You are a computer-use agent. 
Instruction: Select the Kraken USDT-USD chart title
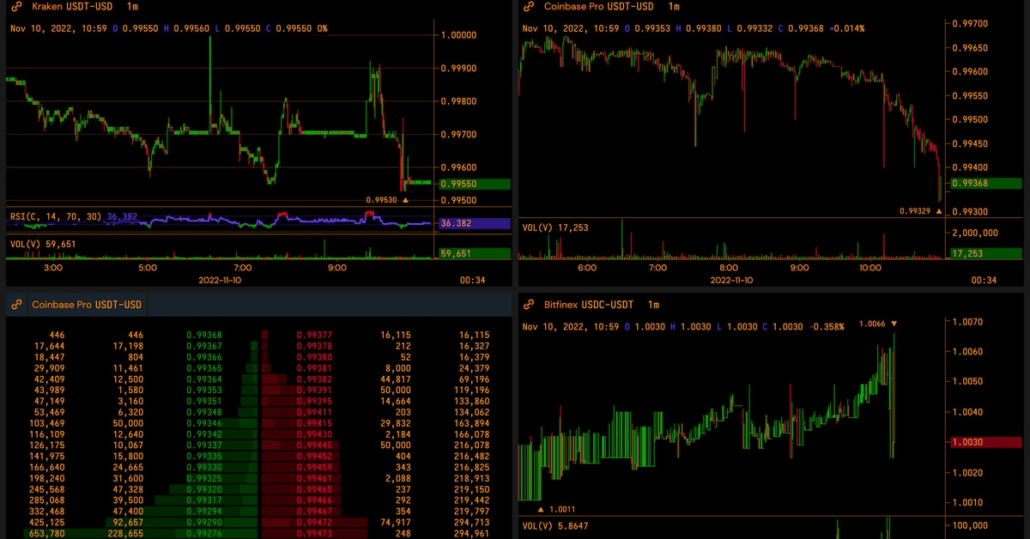[x=72, y=7]
